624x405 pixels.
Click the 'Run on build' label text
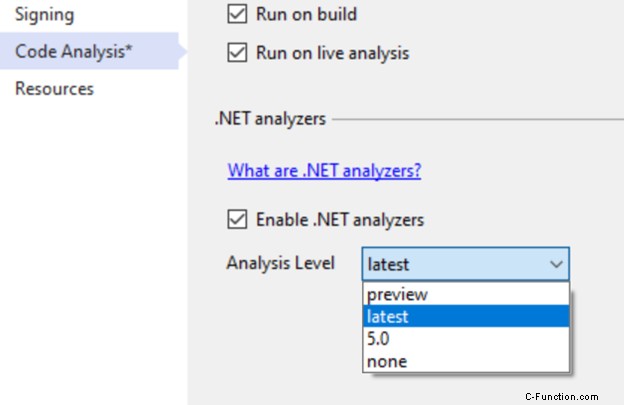[306, 15]
